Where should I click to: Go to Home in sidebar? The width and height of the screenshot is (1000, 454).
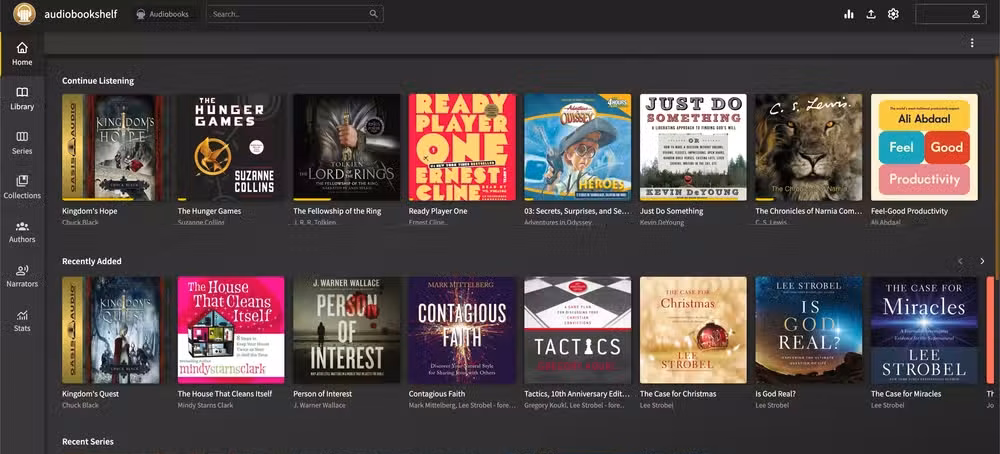click(x=22, y=54)
